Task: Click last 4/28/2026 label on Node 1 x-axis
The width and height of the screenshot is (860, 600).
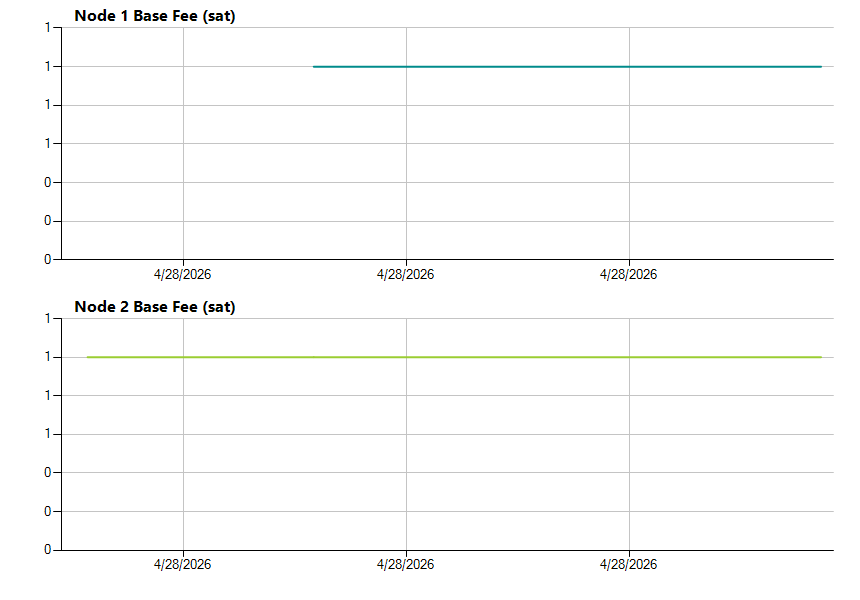Action: tap(629, 274)
